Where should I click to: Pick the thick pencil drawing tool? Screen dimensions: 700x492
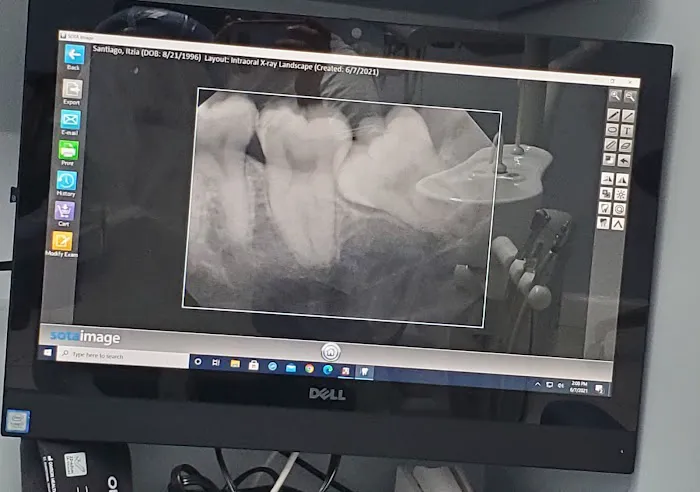(613, 114)
